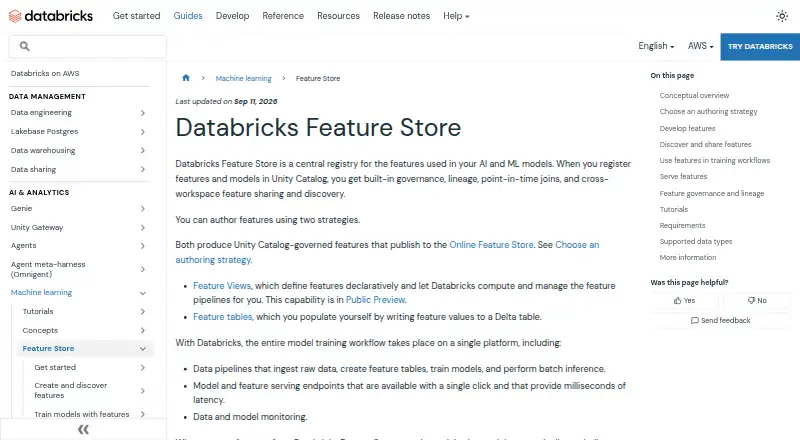800x440 pixels.
Task: Open Public Preview link
Action: (x=375, y=300)
